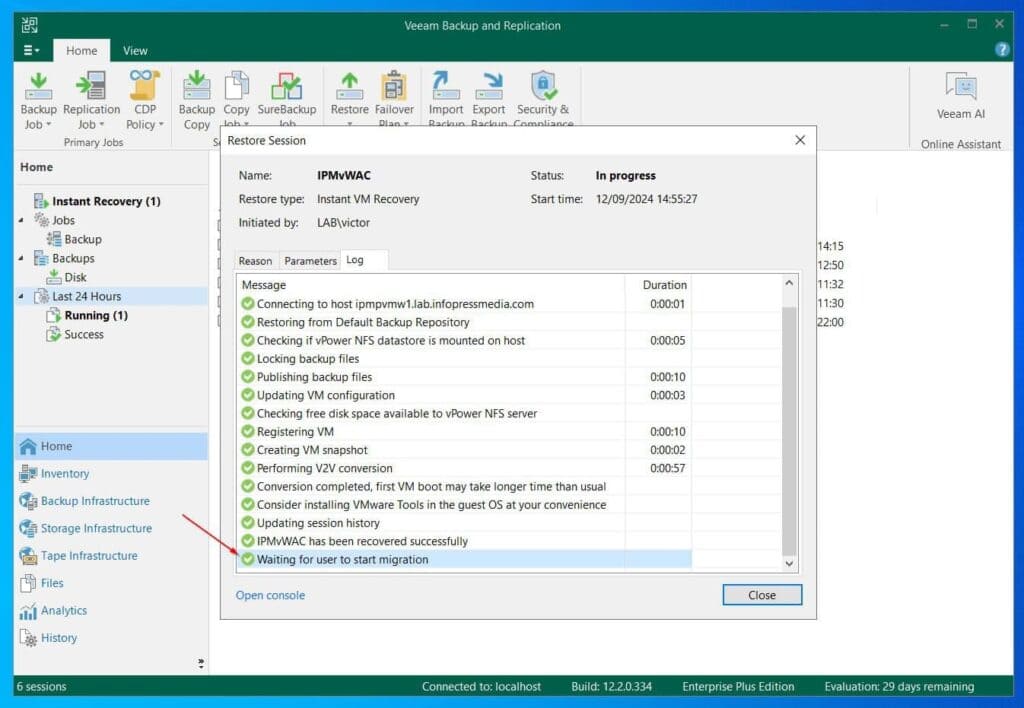Select 'IPMvWAC has been recovered successfully' entry

point(464,541)
